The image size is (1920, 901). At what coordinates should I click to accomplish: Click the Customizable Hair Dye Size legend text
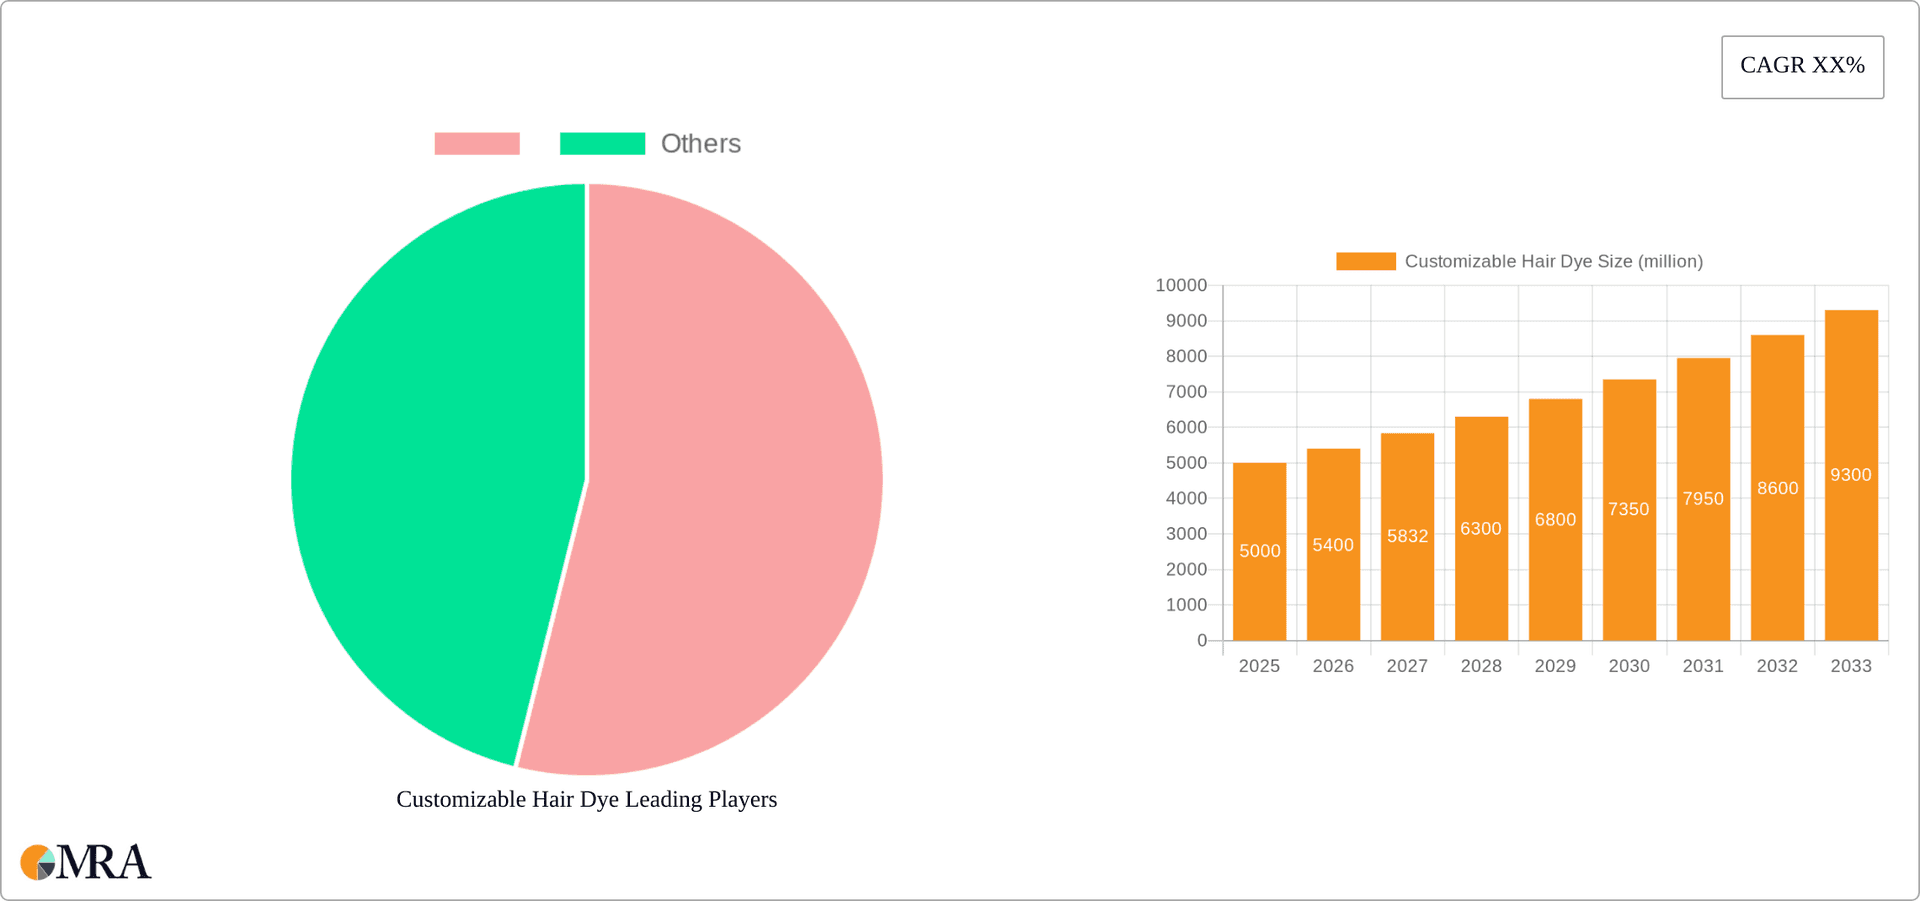pyautogui.click(x=1553, y=261)
